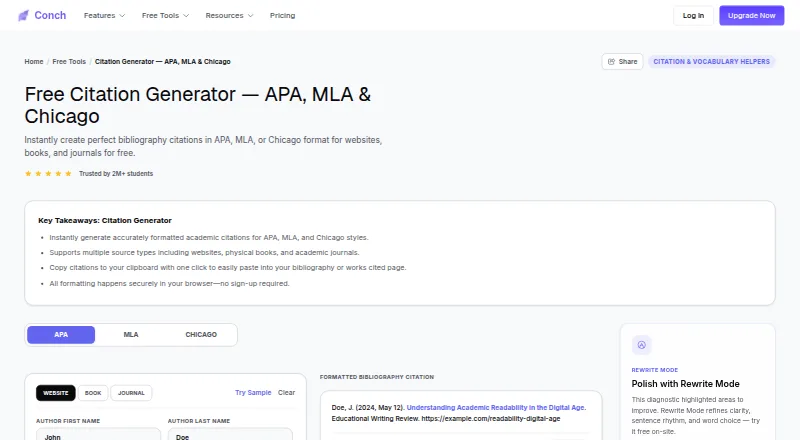
Task: Click the Rewrite Mode icon
Action: click(641, 345)
